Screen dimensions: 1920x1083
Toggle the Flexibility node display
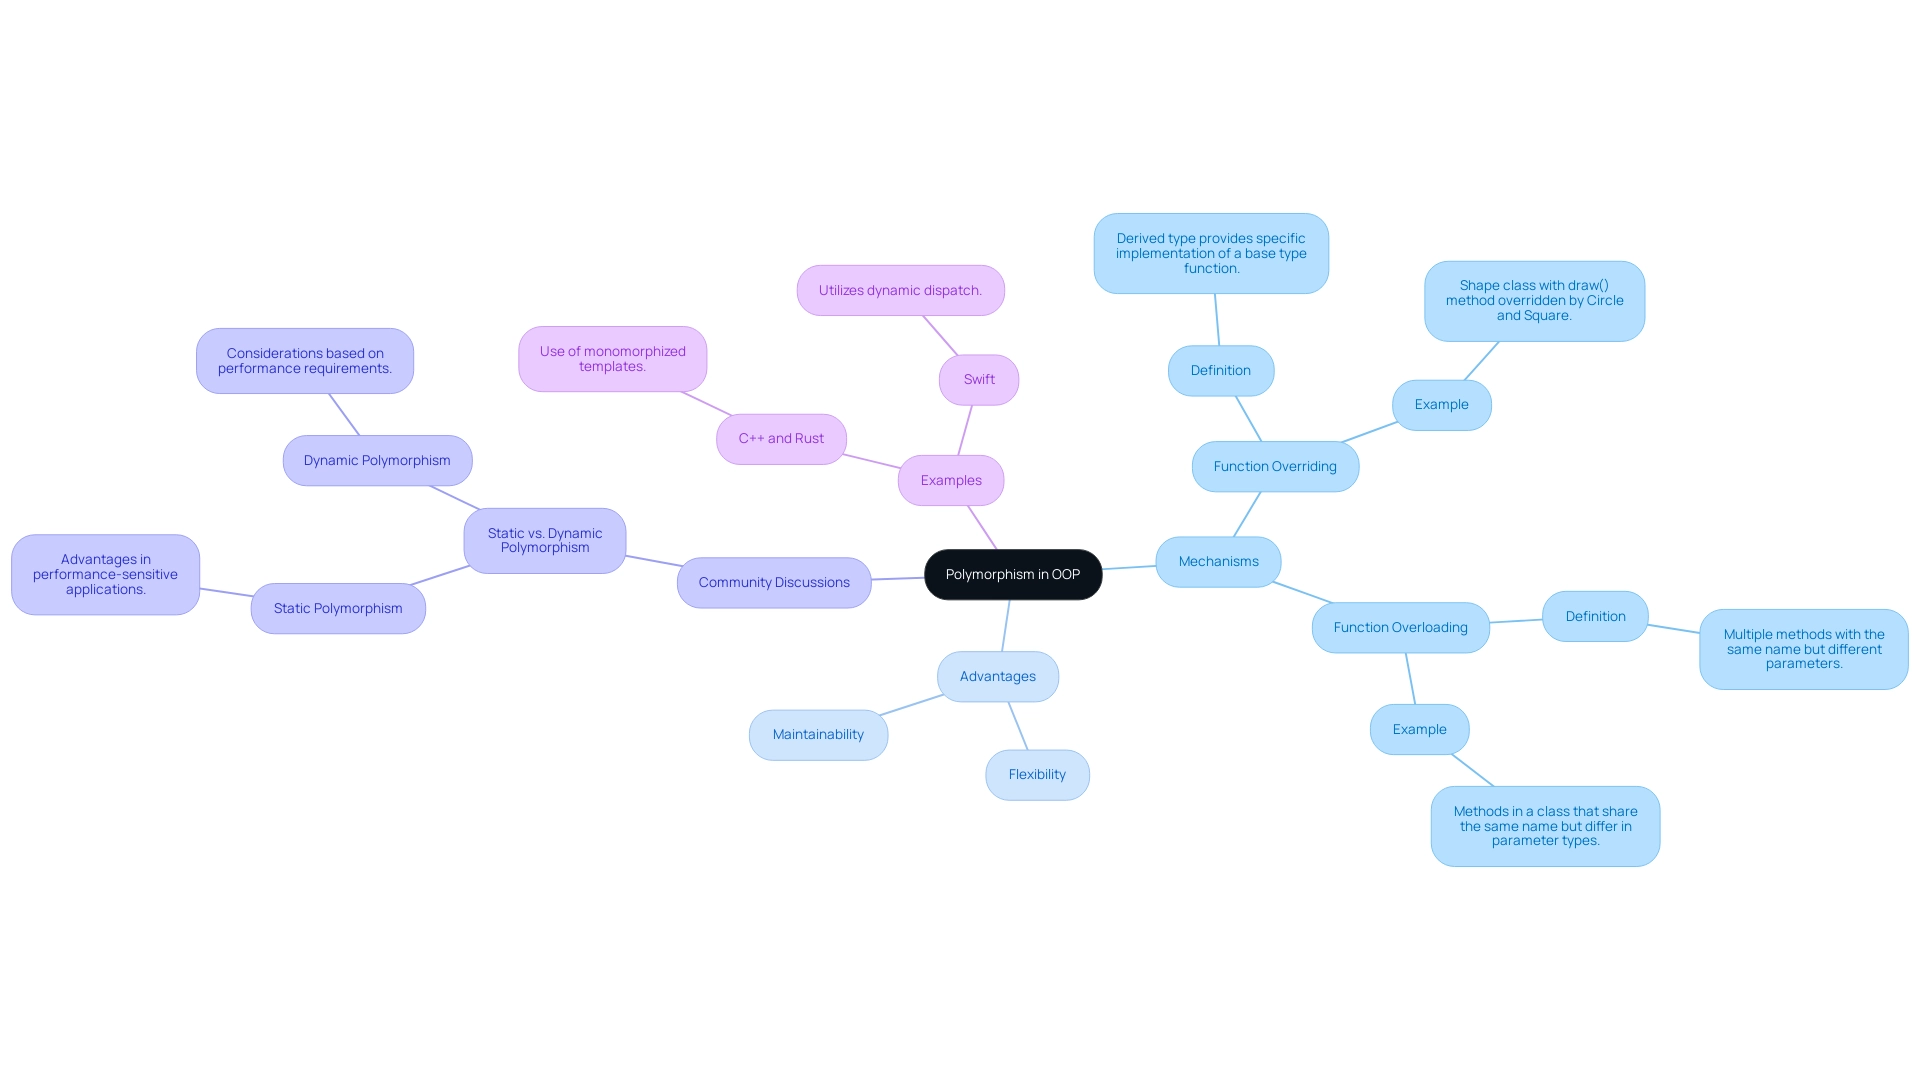(x=1035, y=774)
